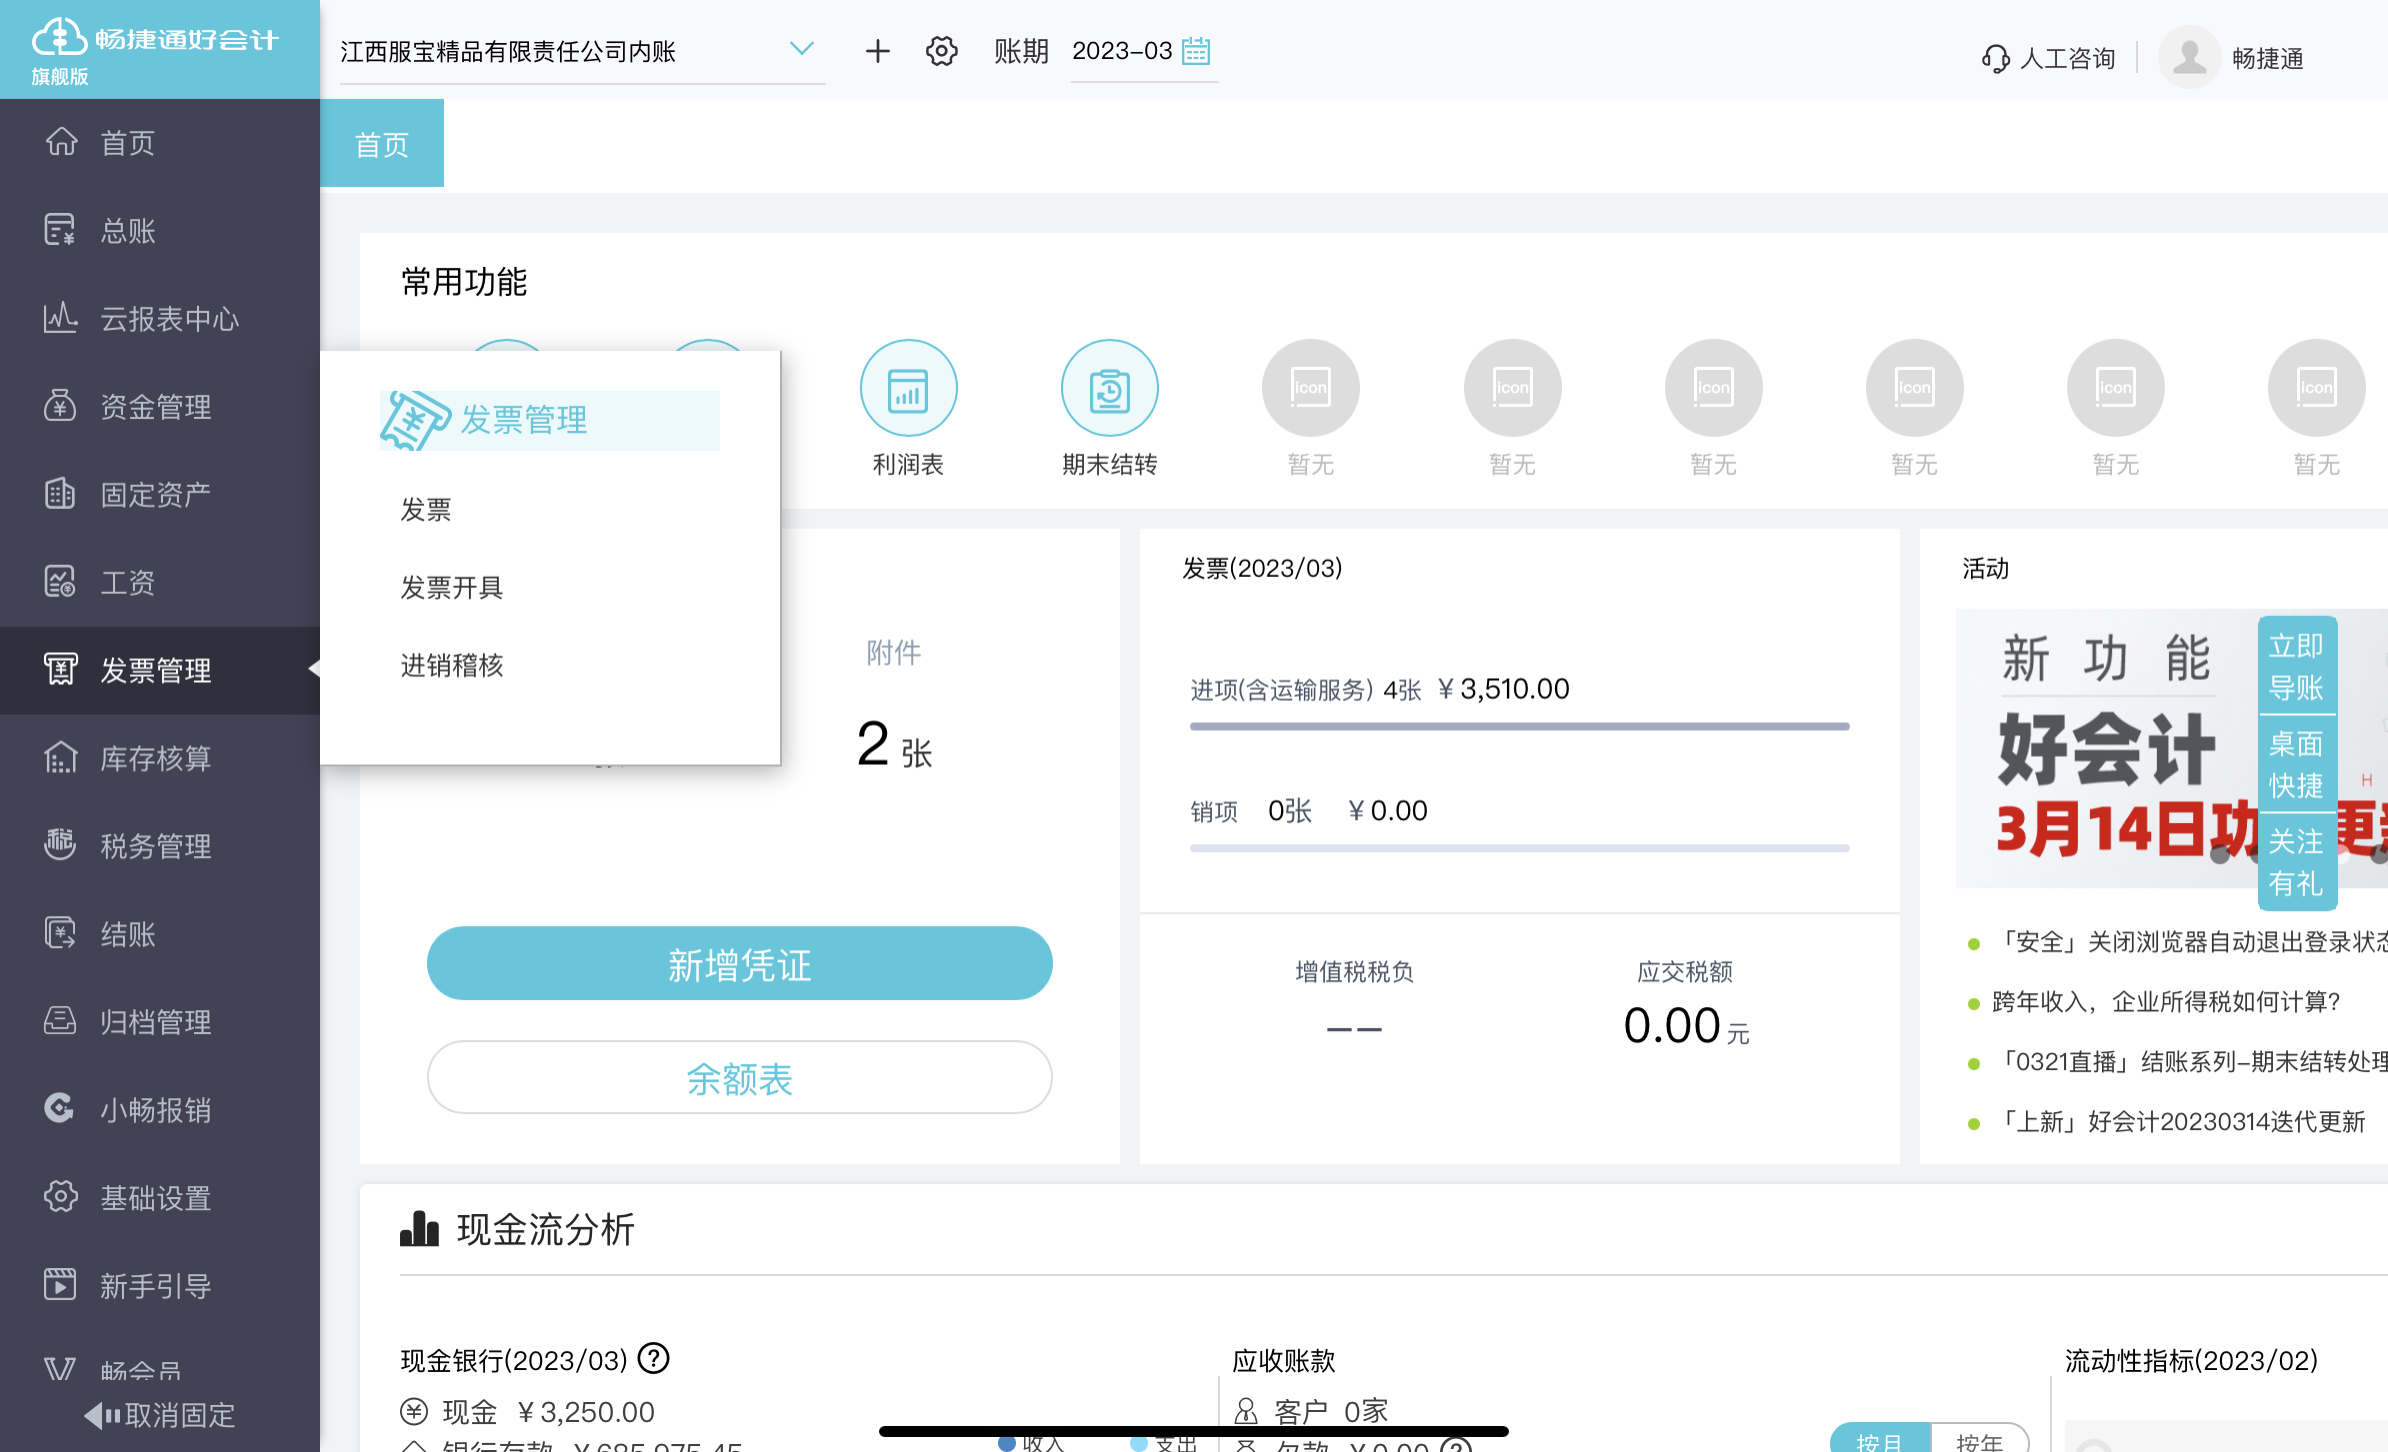Click the 新增凭证 (New Voucher) button
The image size is (2388, 1452).
(x=739, y=961)
